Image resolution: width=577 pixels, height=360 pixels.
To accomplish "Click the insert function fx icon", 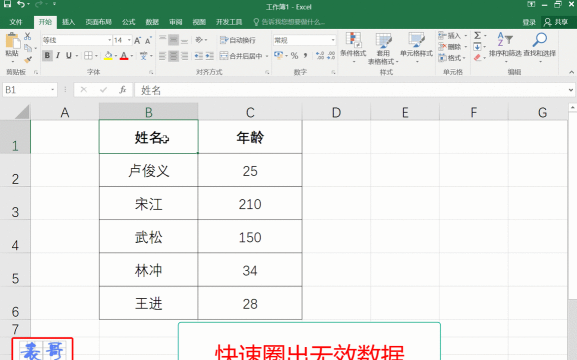I will pyautogui.click(x=123, y=90).
